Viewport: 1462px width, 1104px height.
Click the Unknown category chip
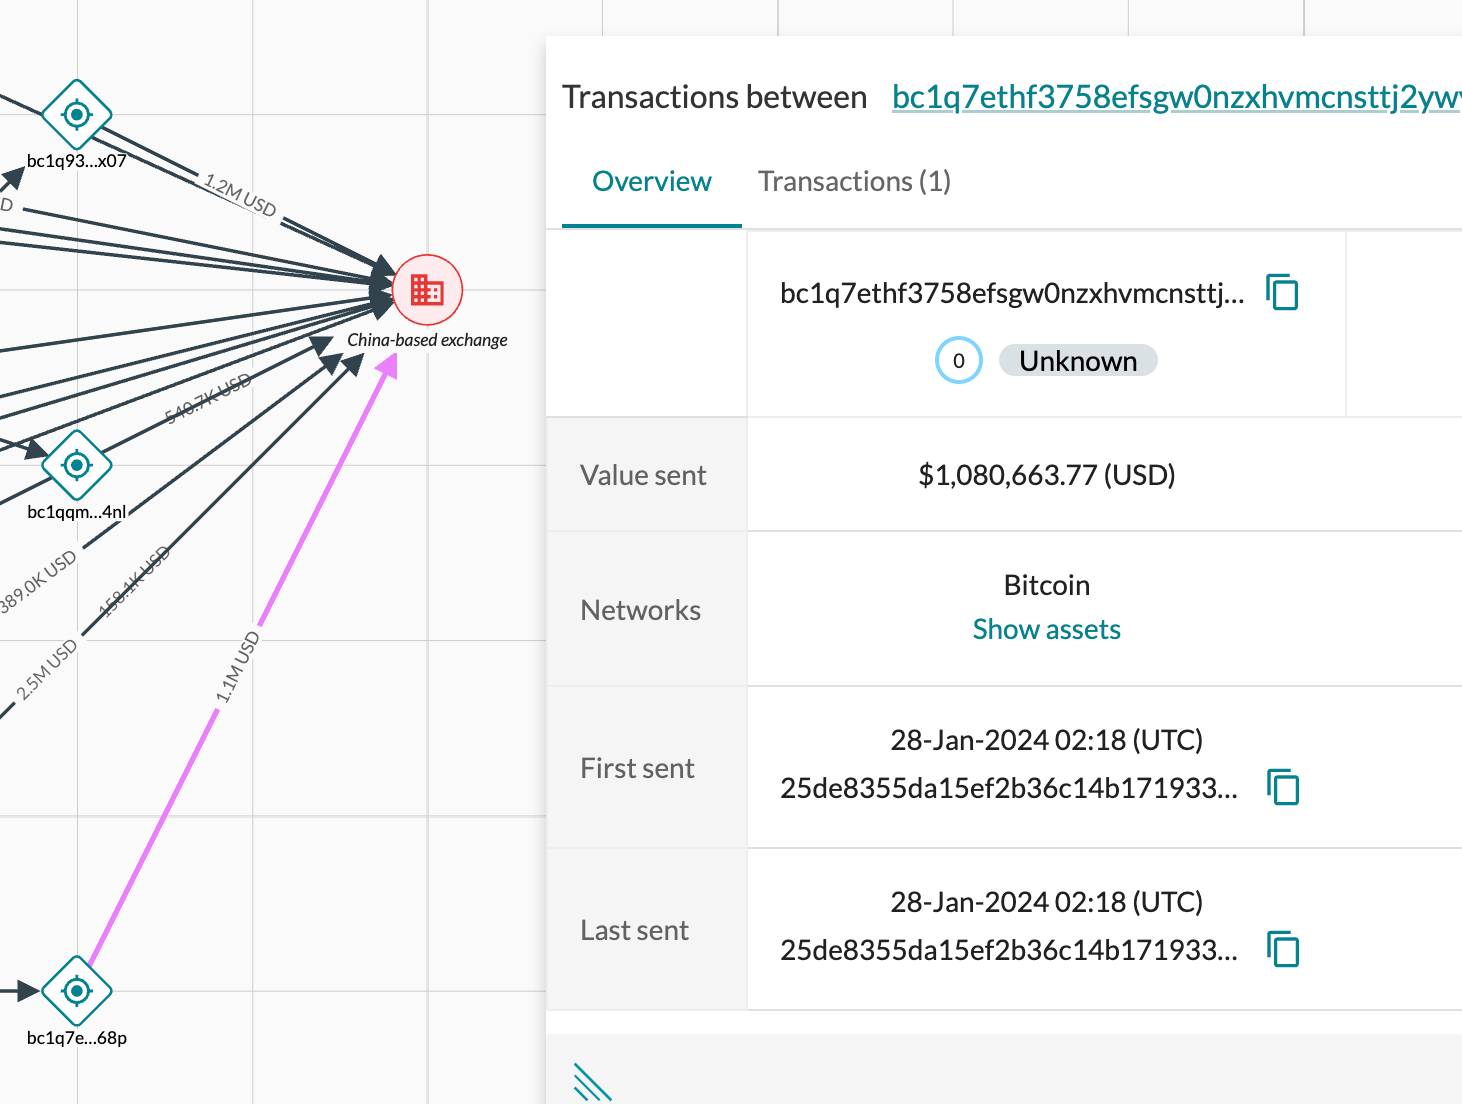(x=1077, y=360)
